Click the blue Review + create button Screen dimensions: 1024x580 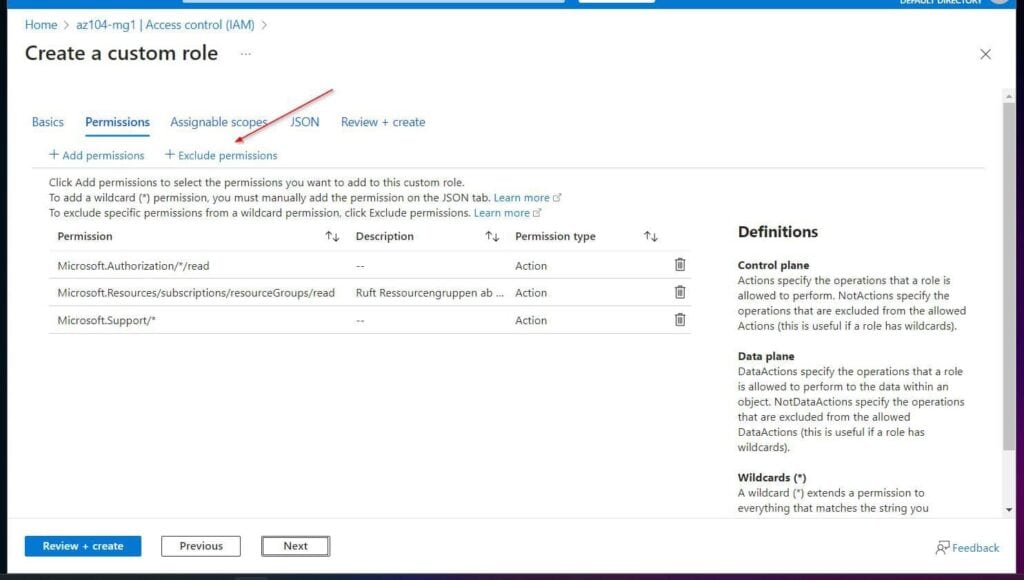tap(83, 546)
